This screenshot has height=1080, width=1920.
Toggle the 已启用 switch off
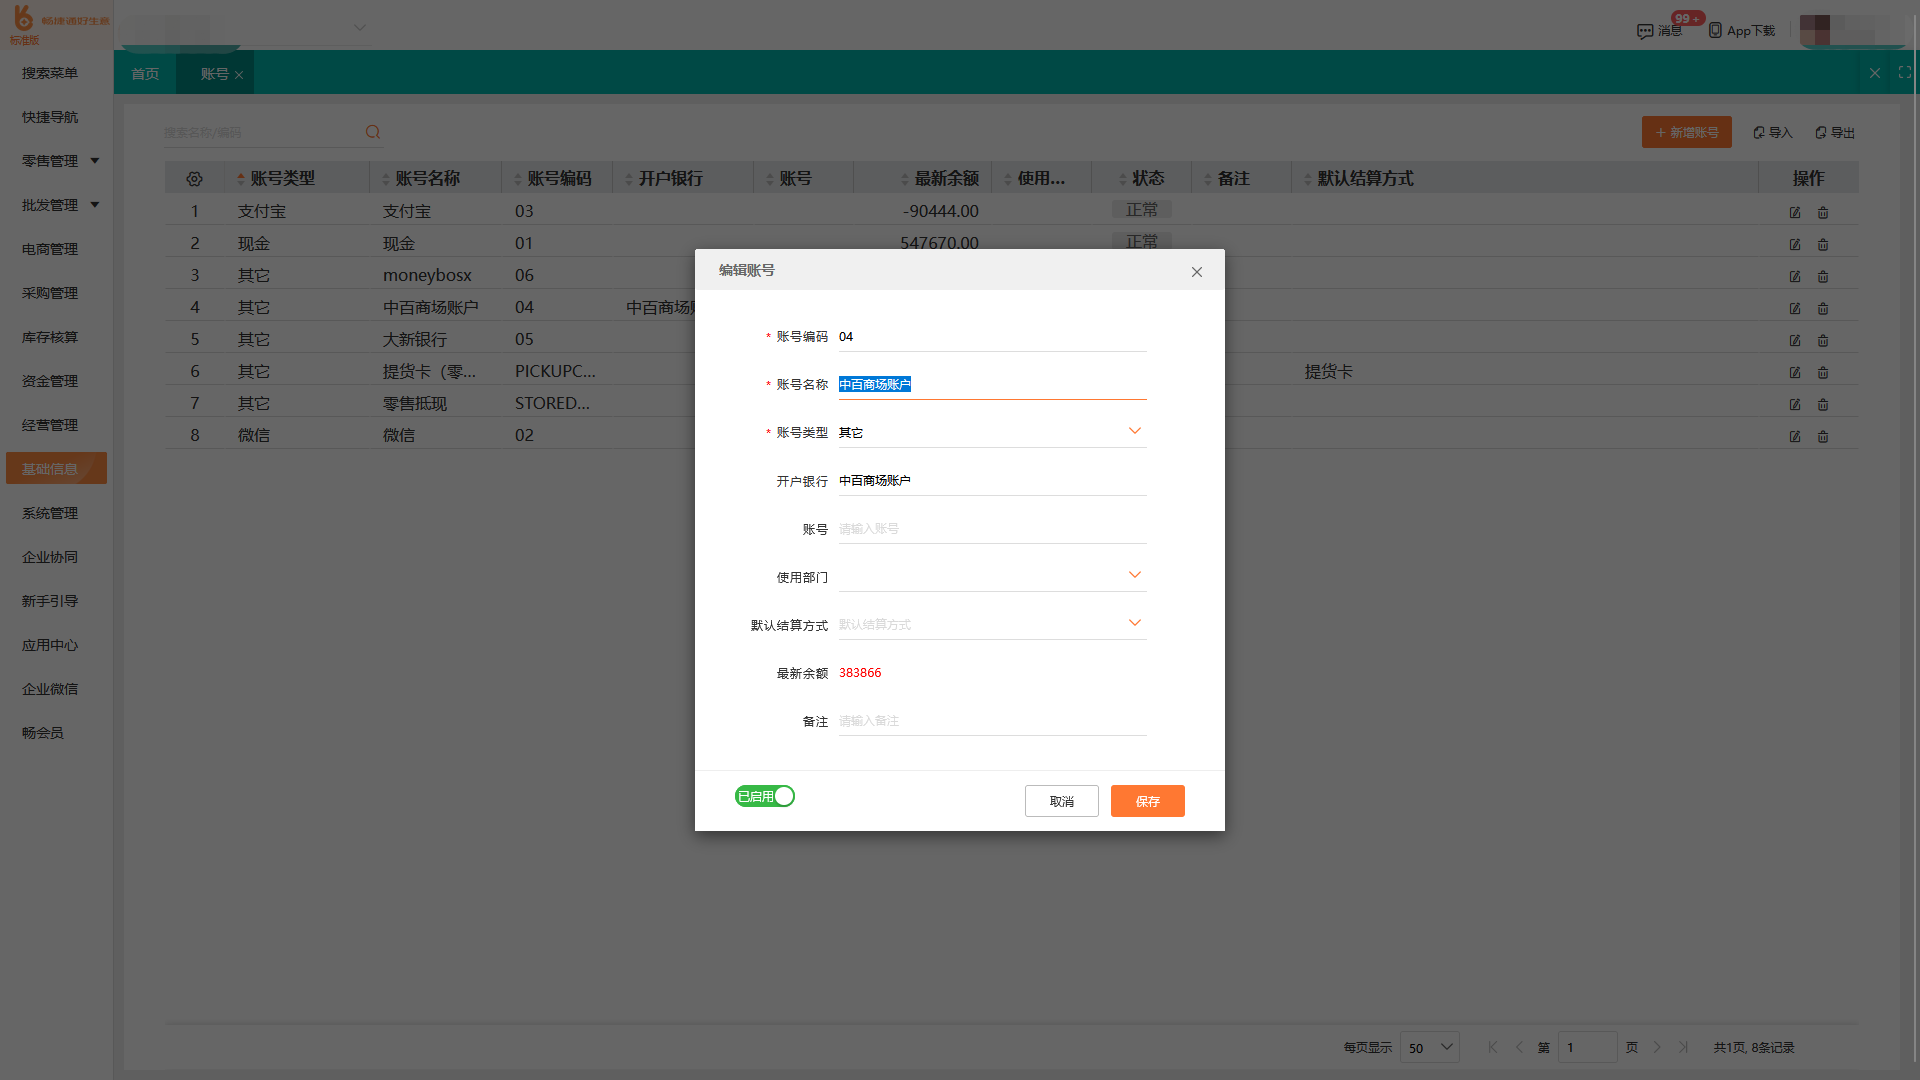point(765,795)
